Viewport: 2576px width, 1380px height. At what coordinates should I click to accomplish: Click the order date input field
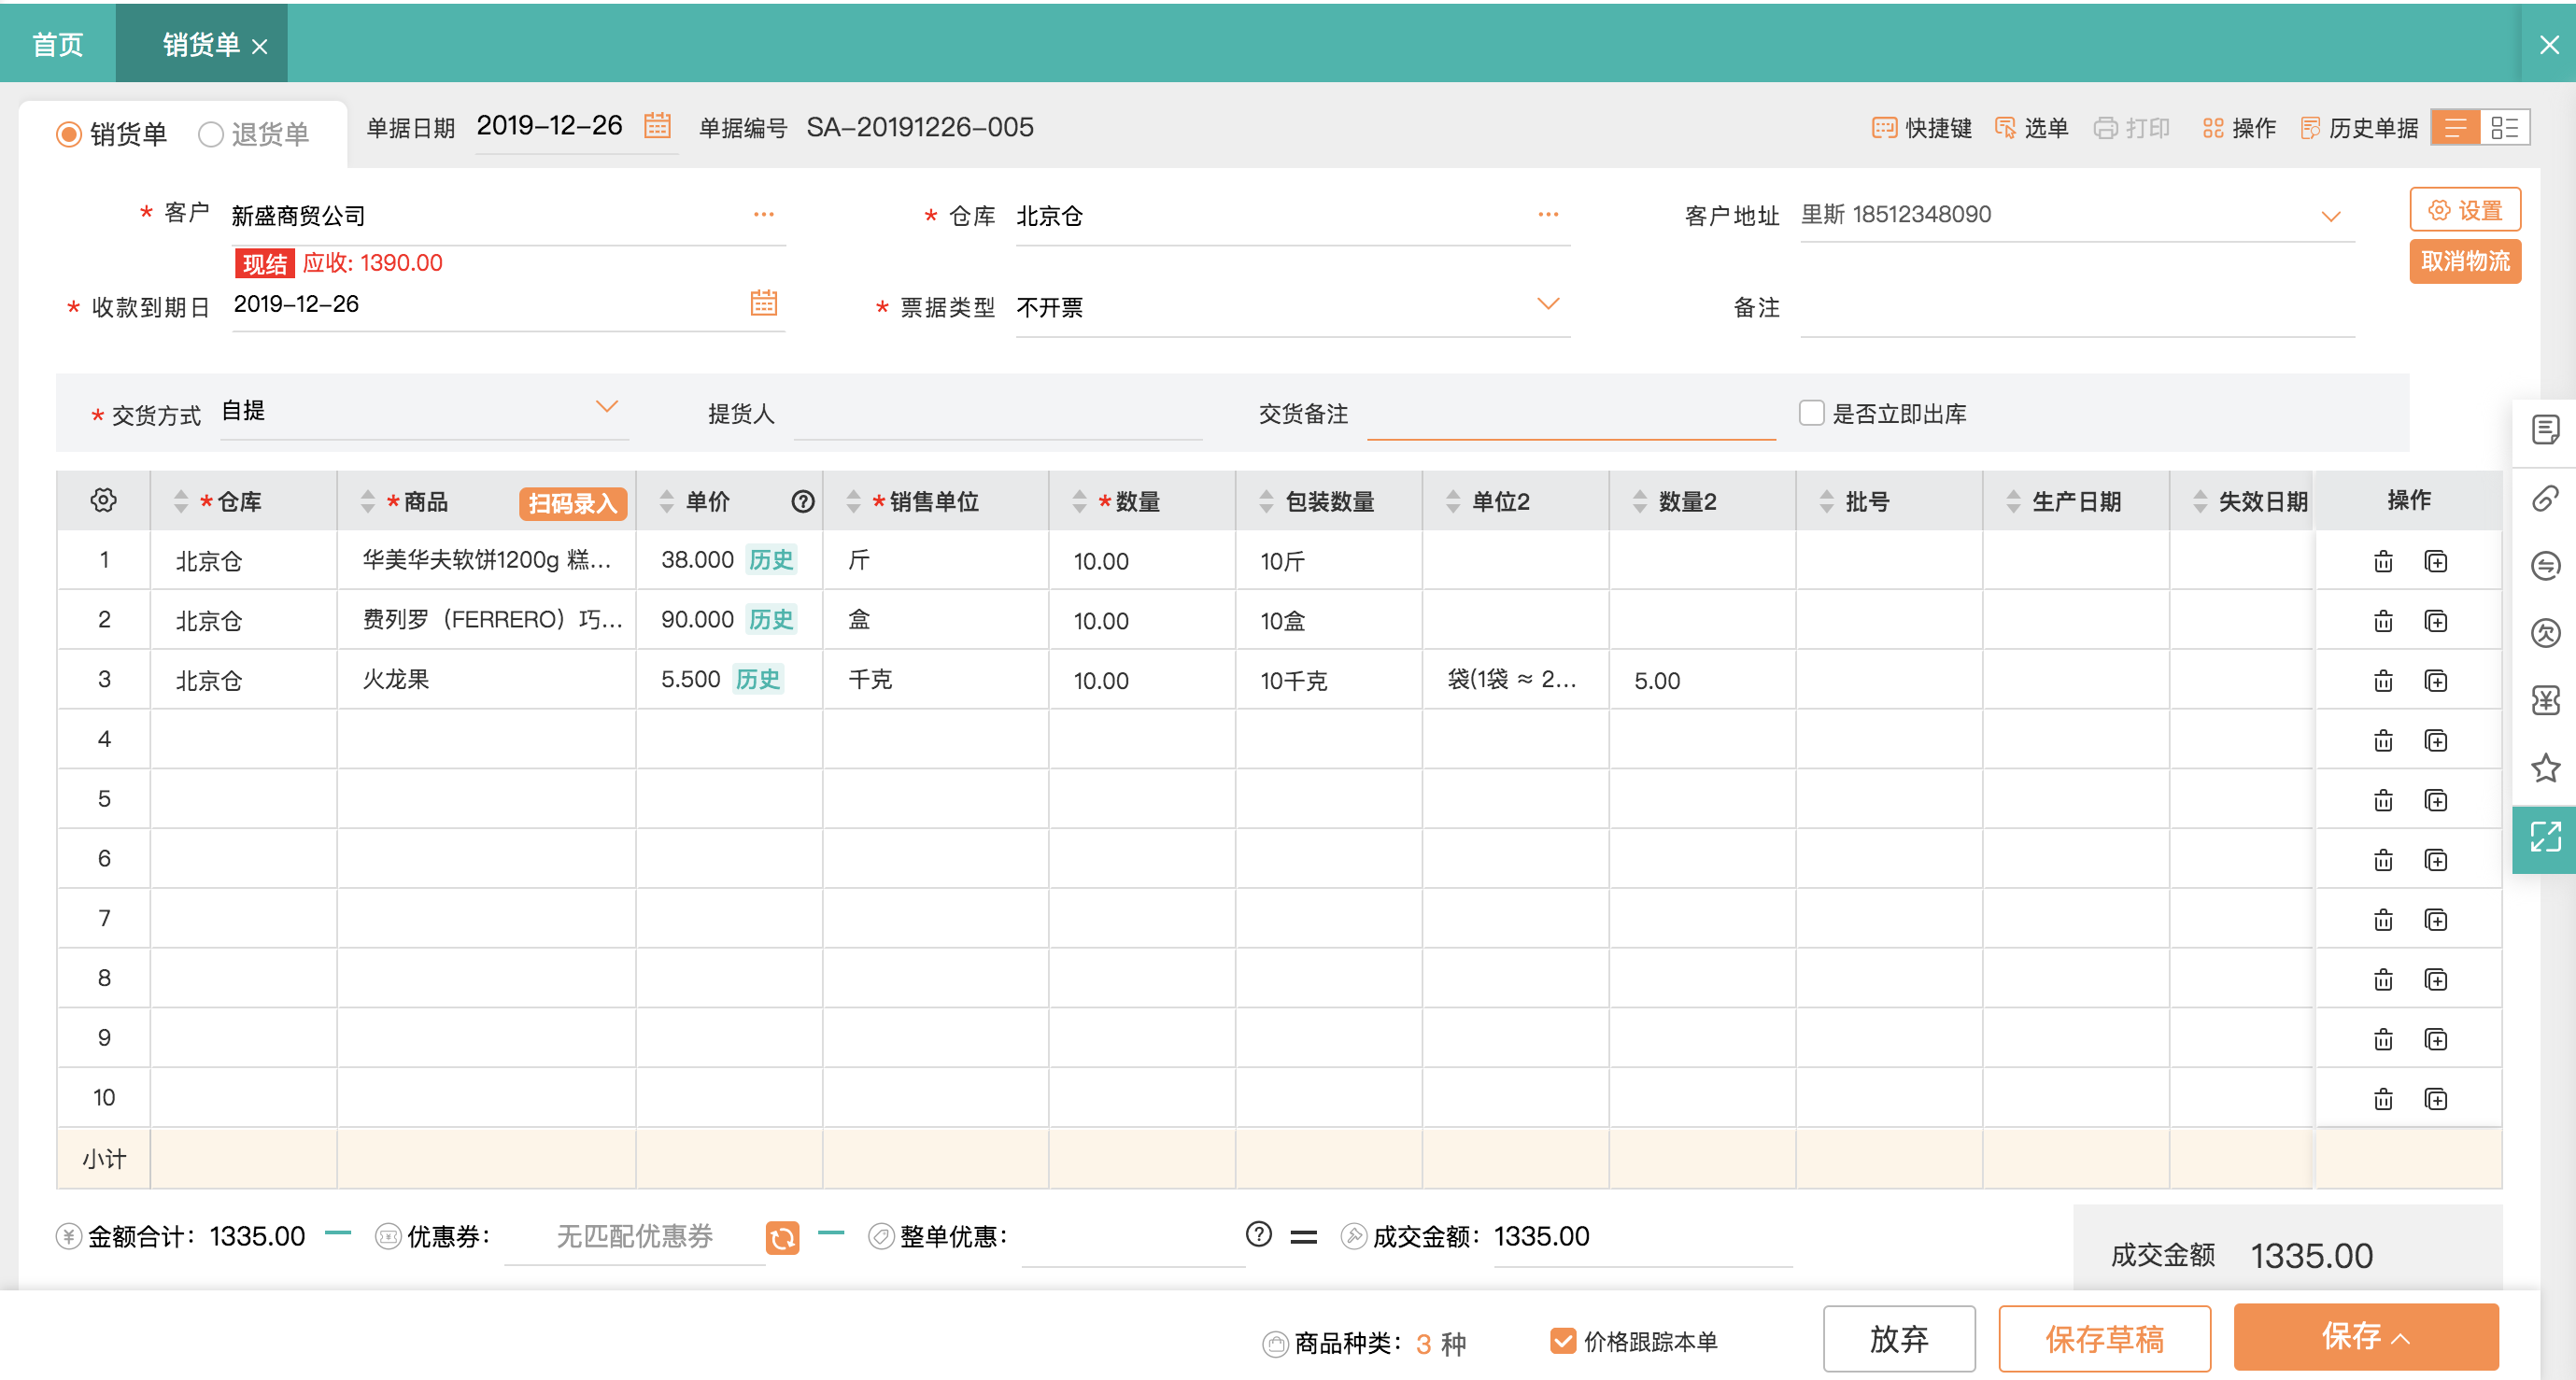[x=548, y=128]
